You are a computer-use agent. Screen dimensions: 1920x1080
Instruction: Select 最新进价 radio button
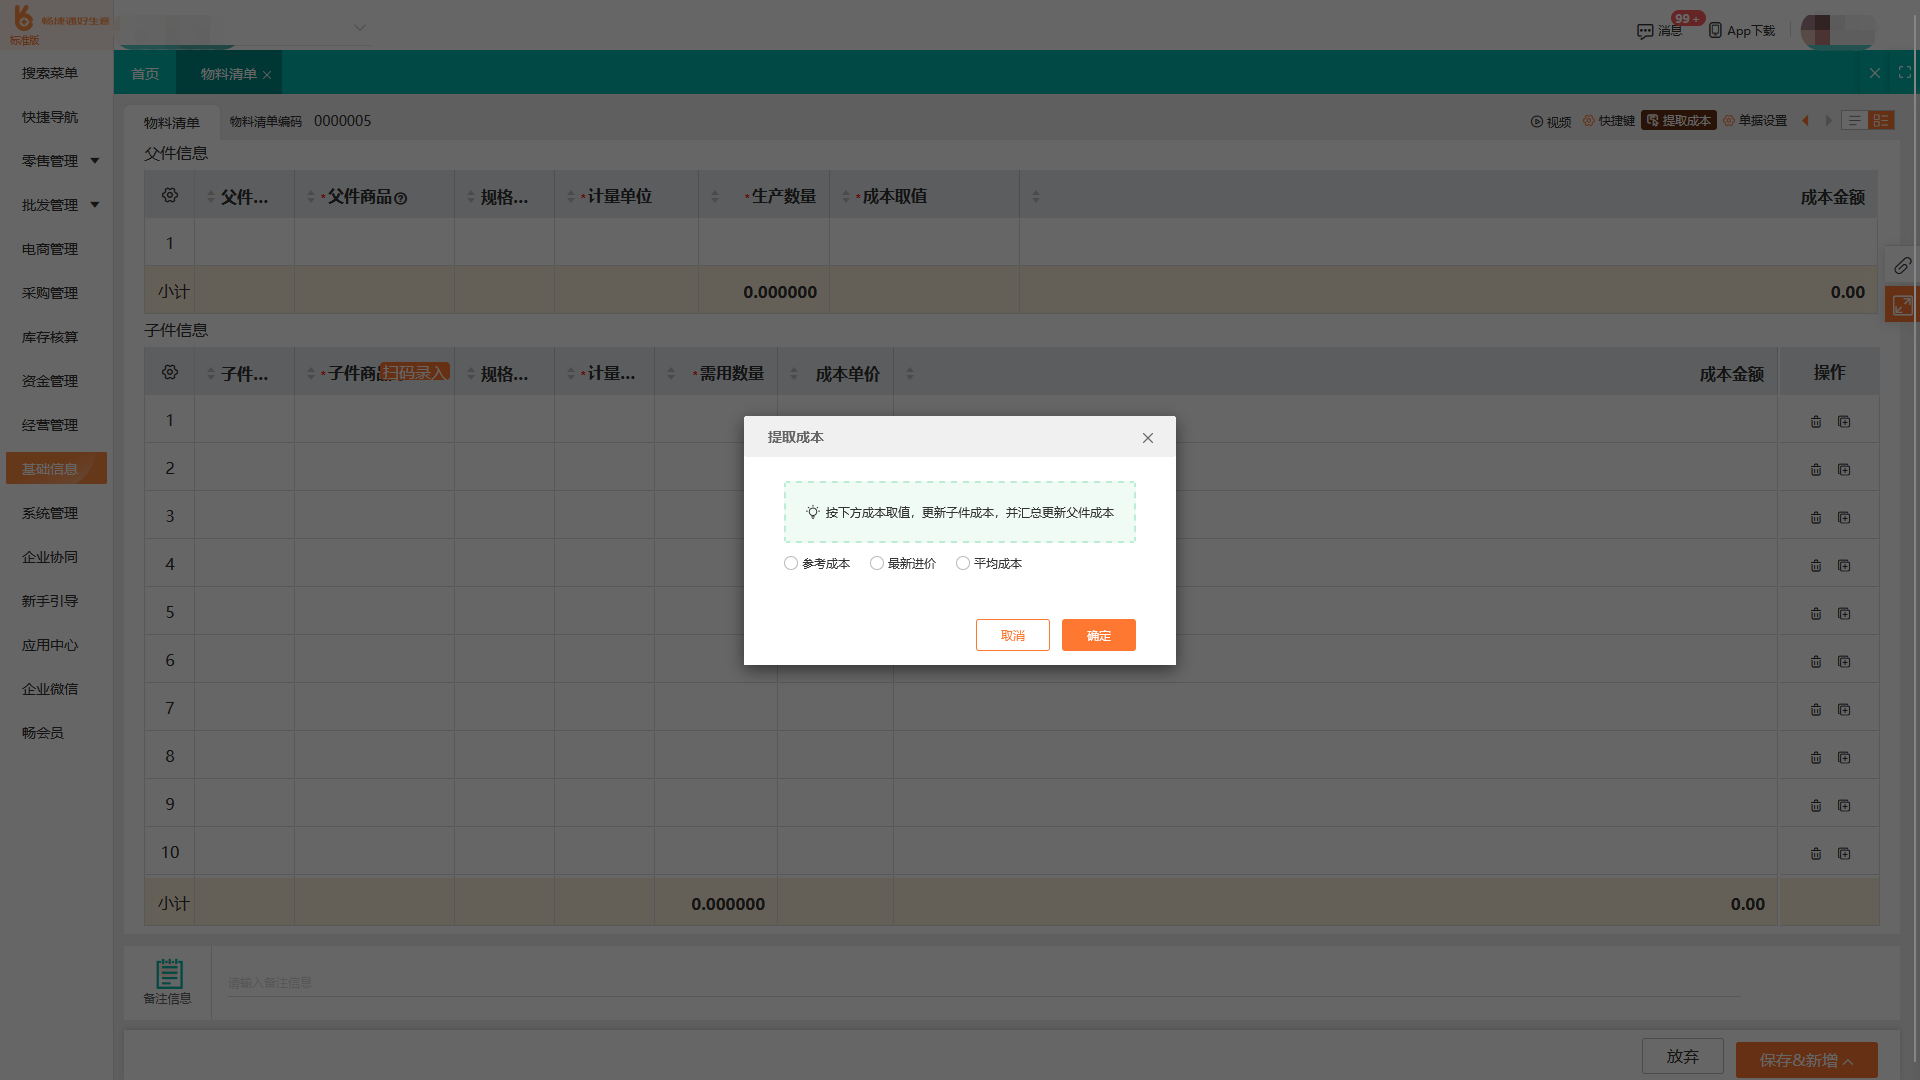876,563
